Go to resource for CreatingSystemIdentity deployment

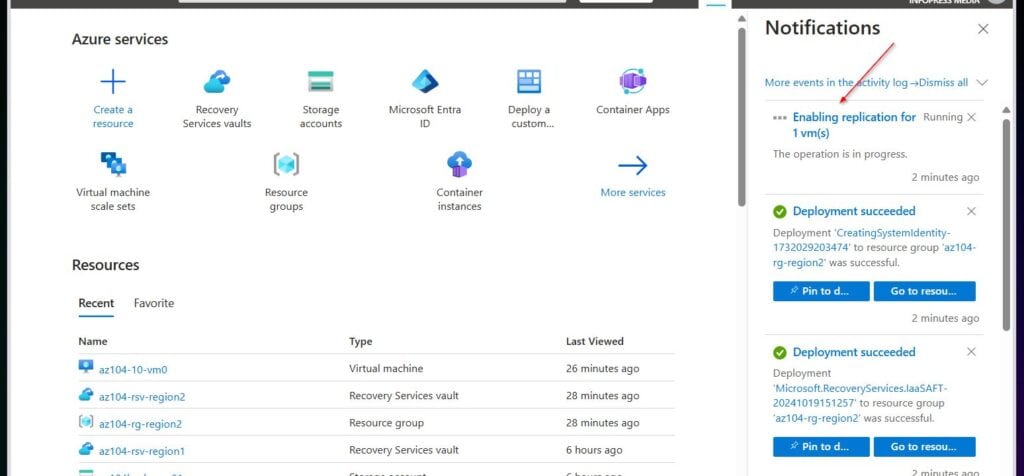point(925,291)
